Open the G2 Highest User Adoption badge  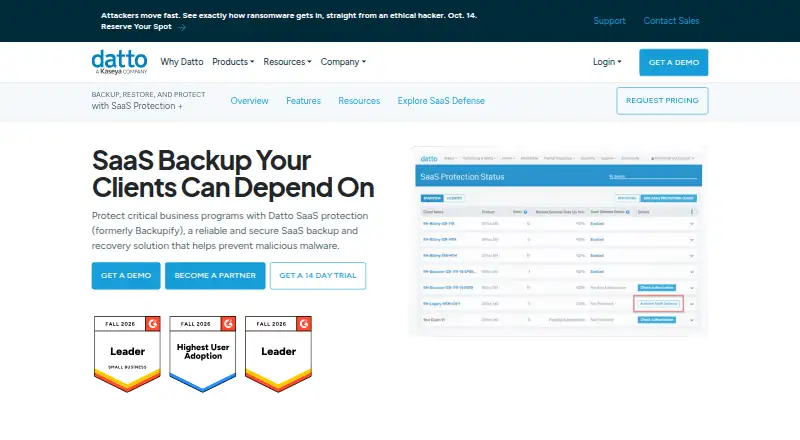(203, 354)
